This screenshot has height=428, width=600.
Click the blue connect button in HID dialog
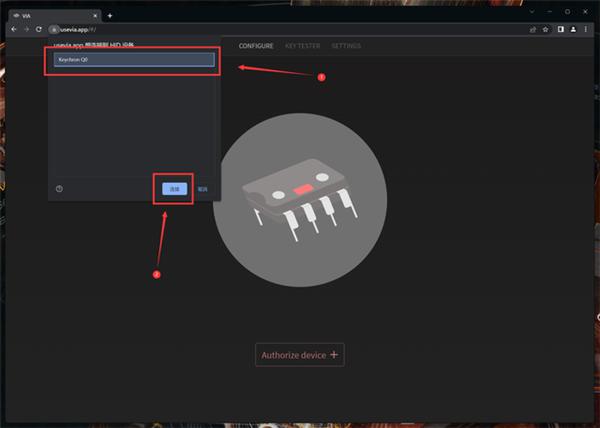[x=174, y=188]
